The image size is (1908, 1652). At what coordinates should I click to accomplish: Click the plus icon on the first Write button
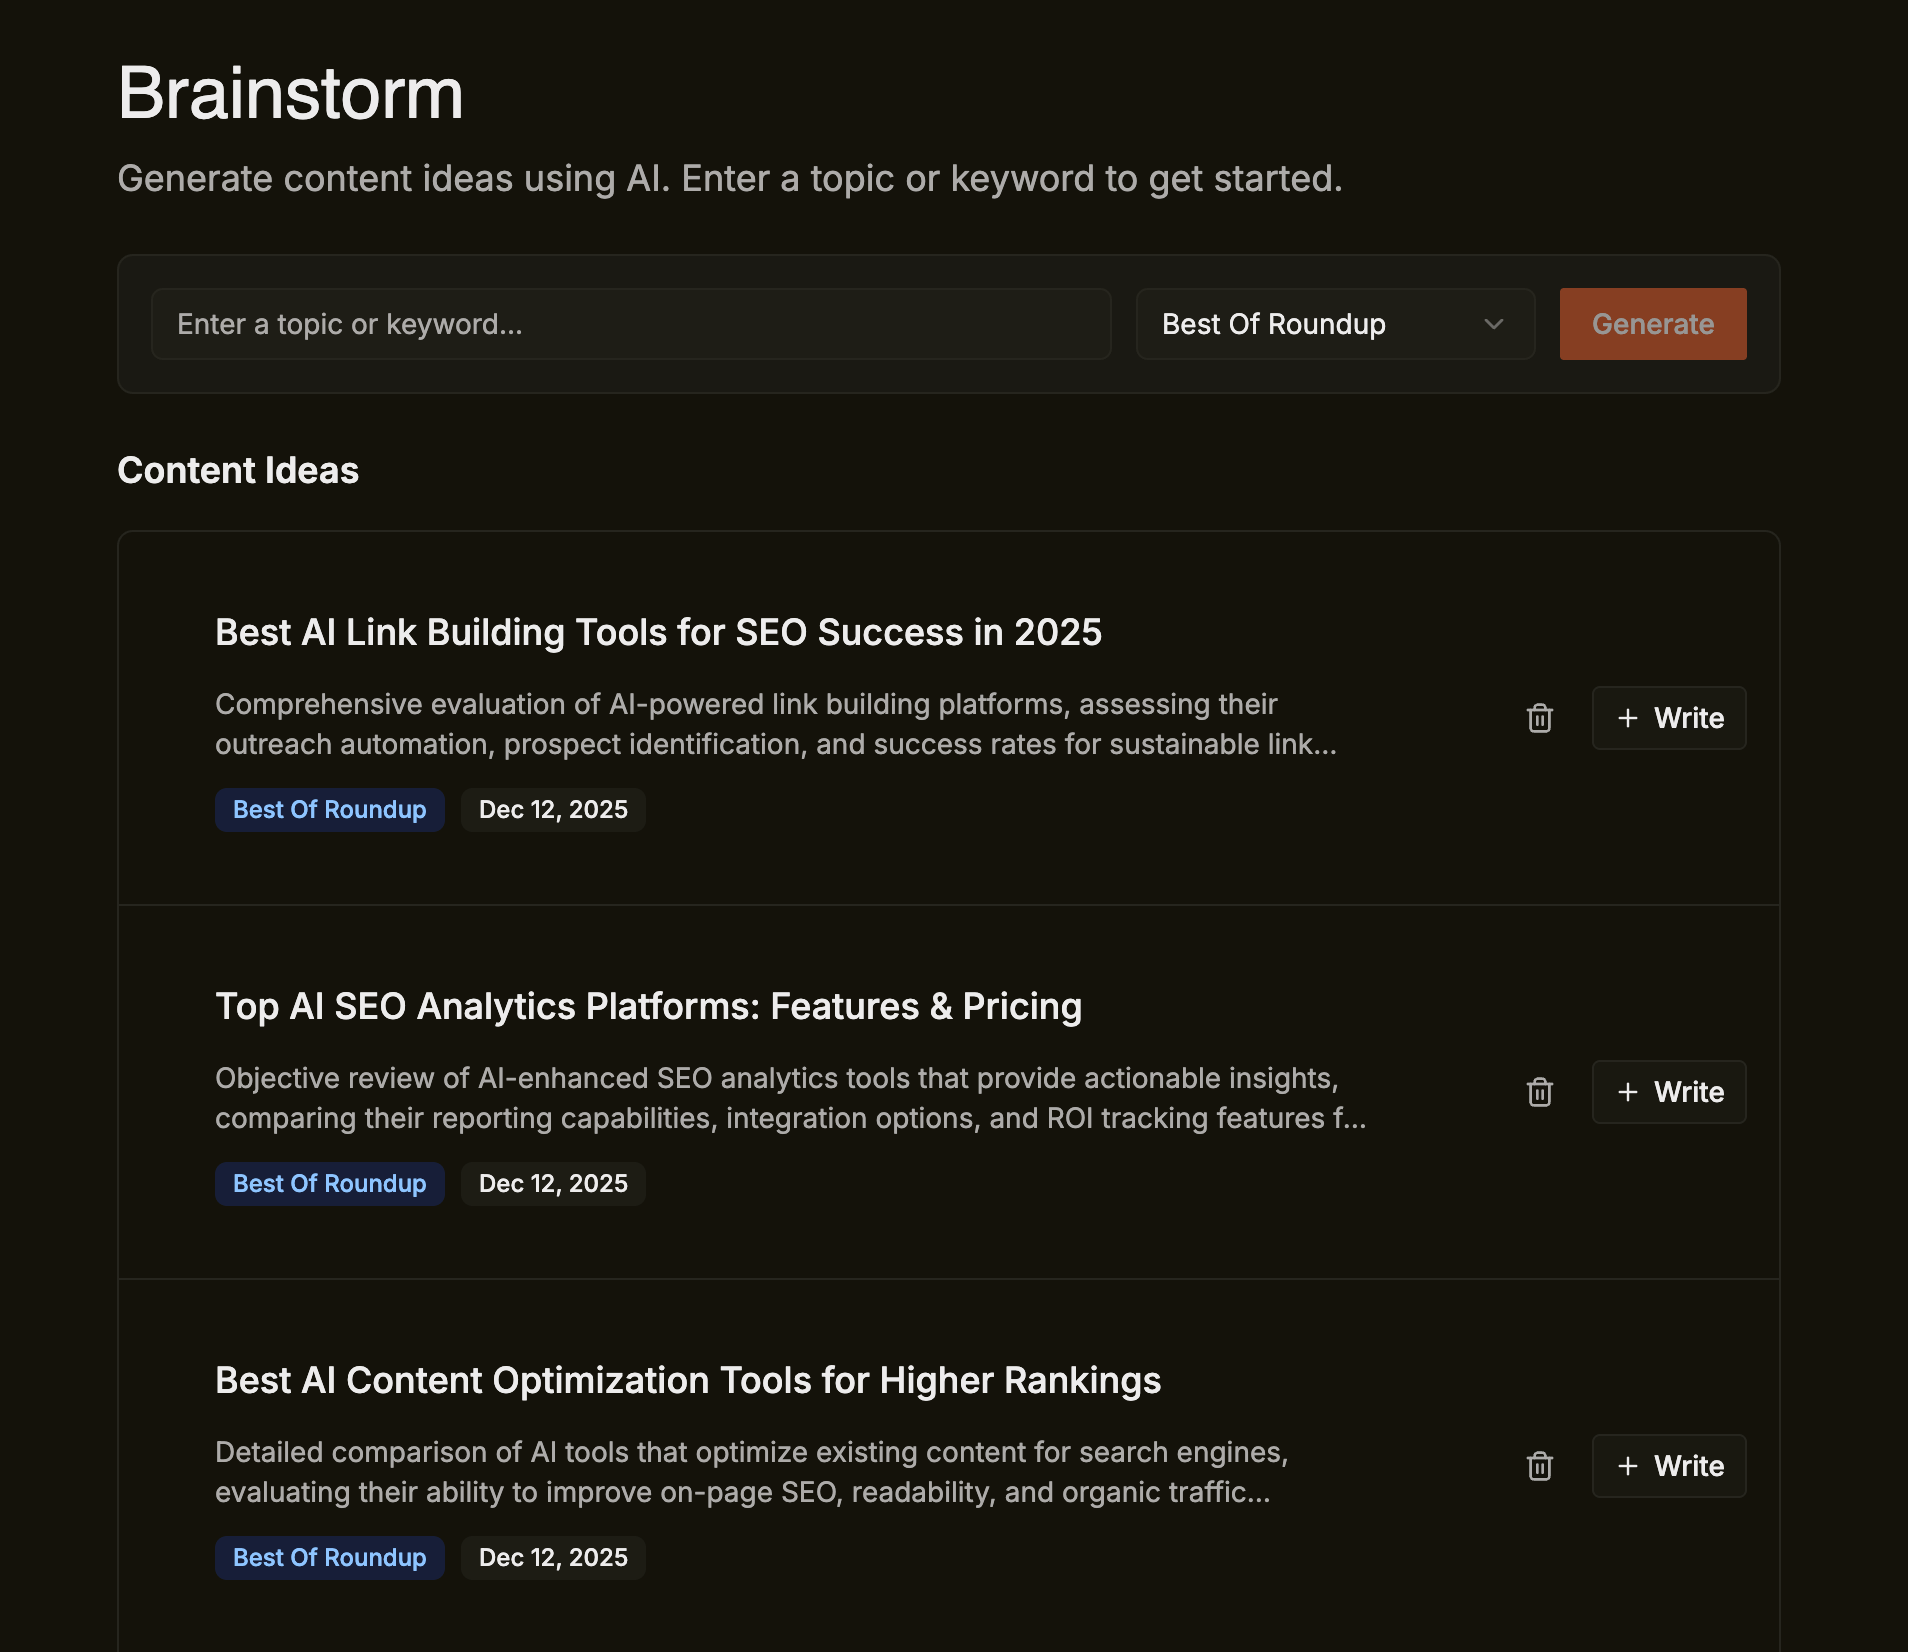pyautogui.click(x=1627, y=718)
